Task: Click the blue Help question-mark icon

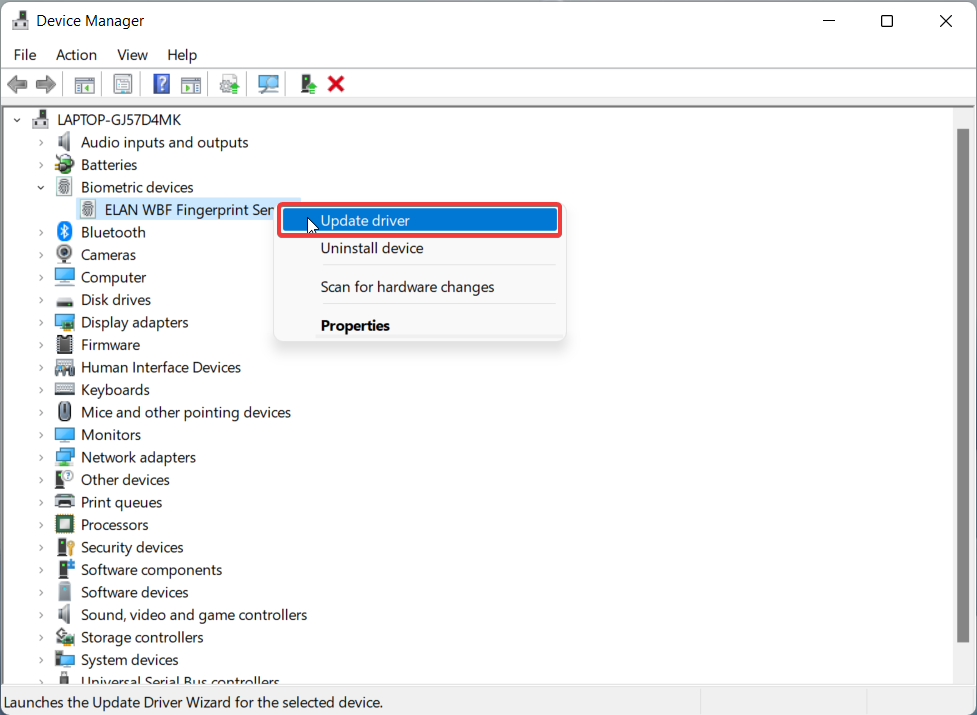Action: coord(161,84)
